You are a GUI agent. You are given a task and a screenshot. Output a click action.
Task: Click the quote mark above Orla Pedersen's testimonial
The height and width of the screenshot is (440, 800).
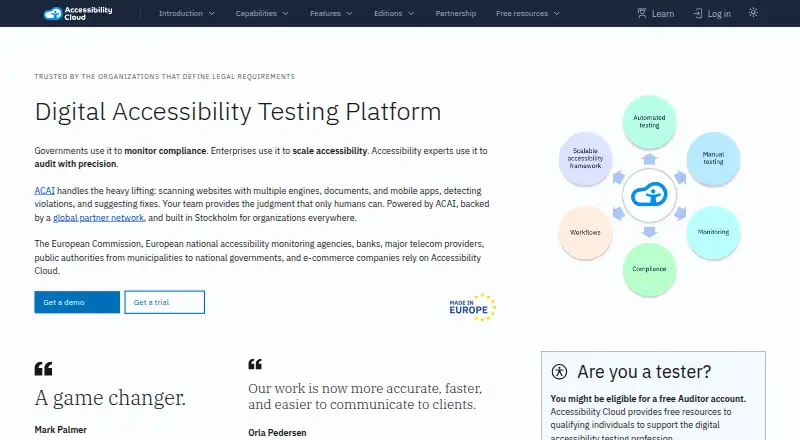click(x=255, y=364)
